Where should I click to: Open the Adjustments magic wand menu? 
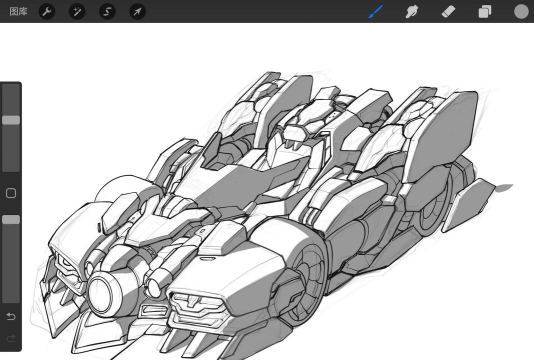click(77, 12)
